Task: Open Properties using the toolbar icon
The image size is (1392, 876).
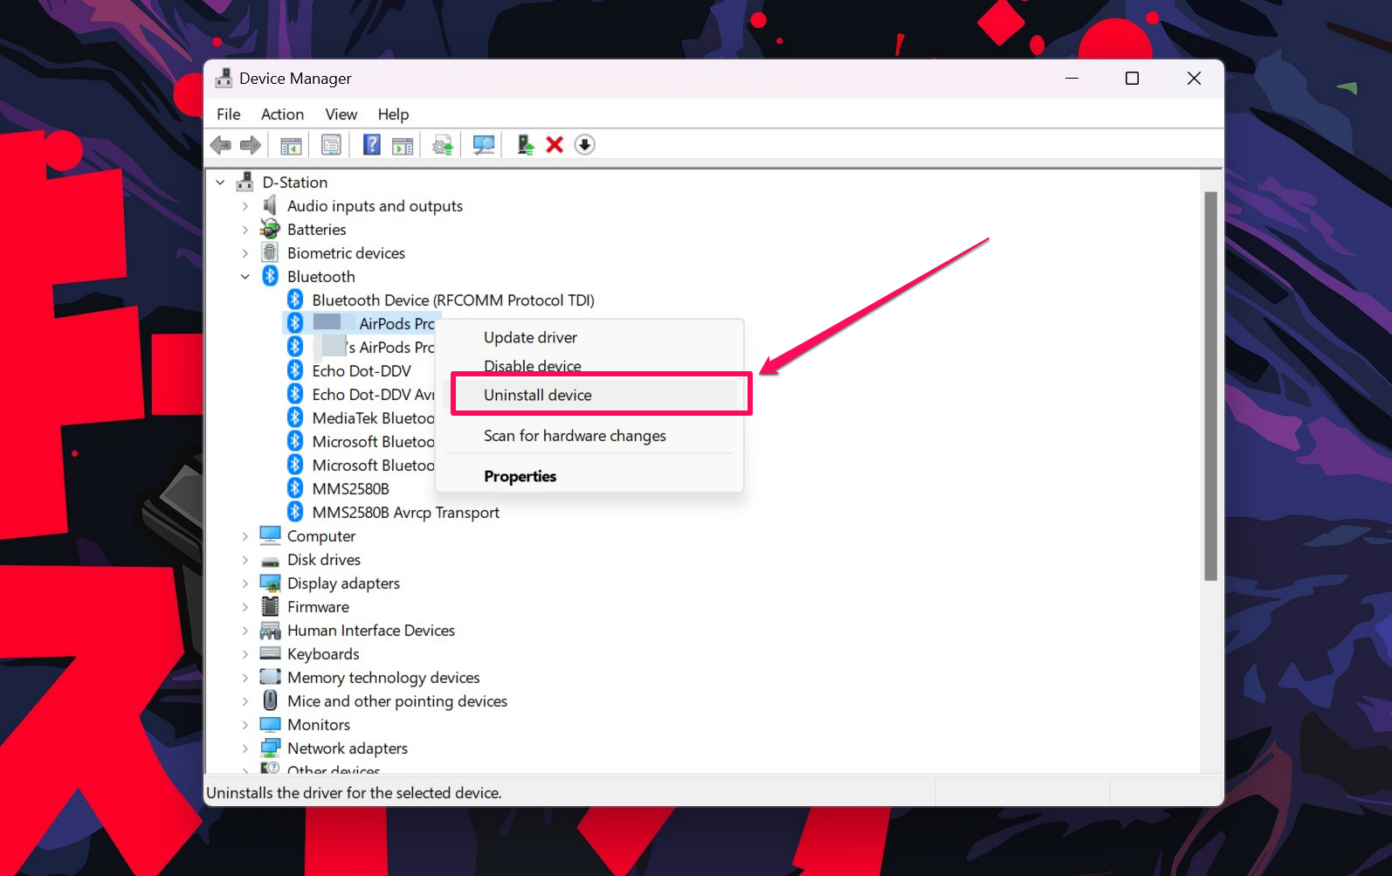Action: [x=331, y=144]
